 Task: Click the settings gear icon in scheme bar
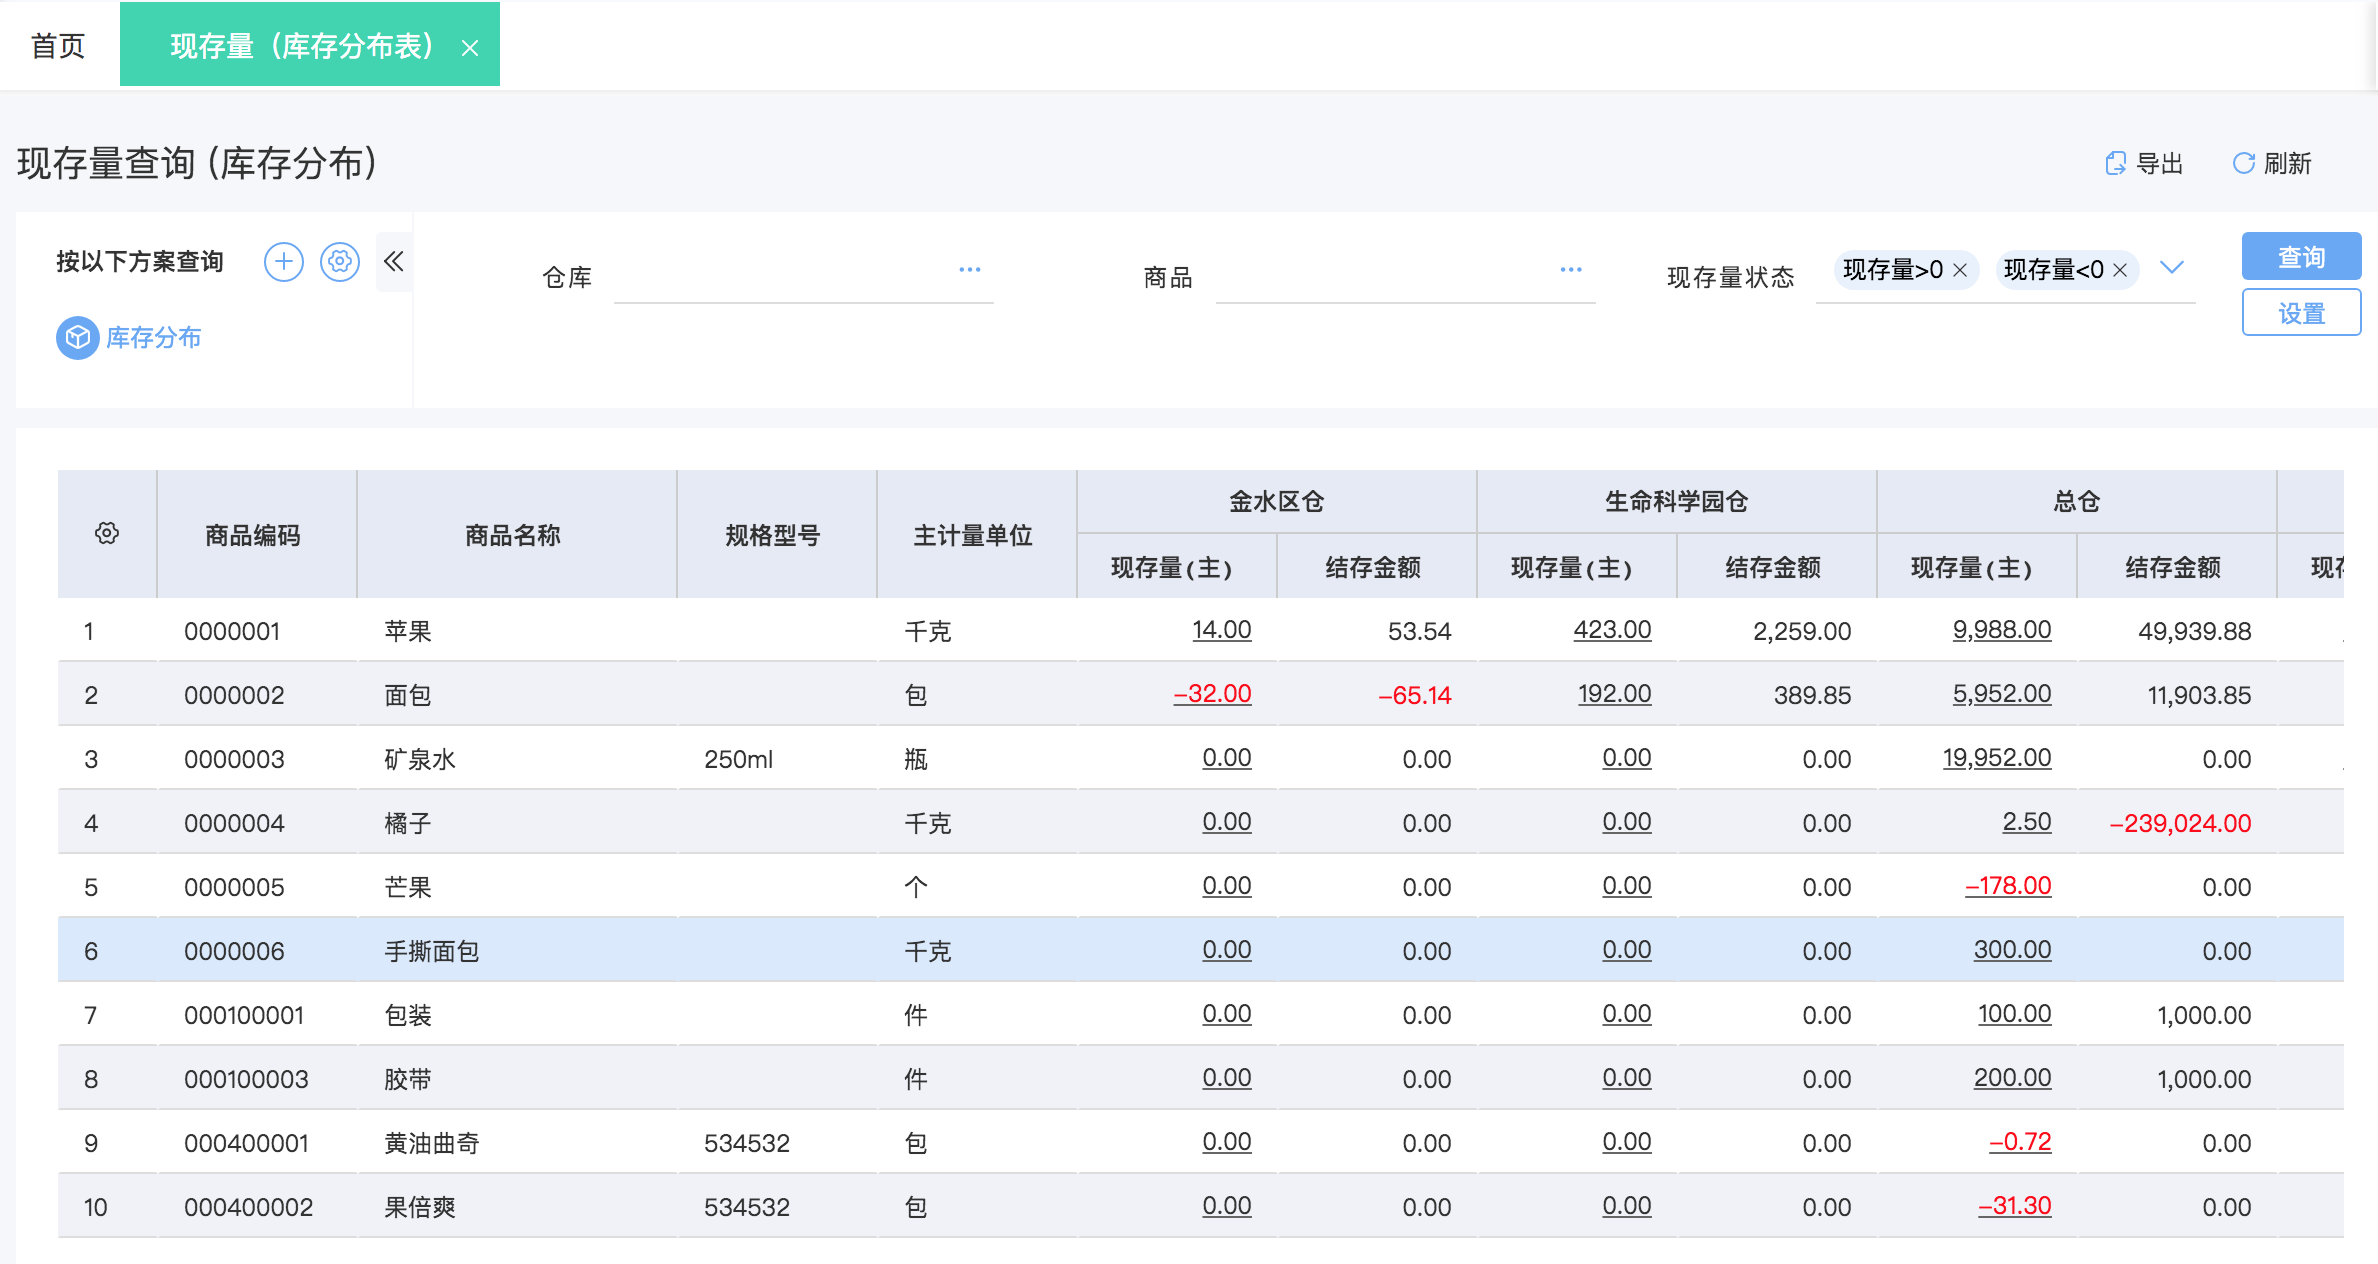pos(338,263)
